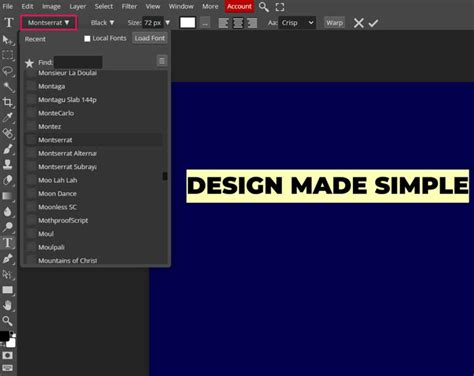Align text right

(252, 23)
